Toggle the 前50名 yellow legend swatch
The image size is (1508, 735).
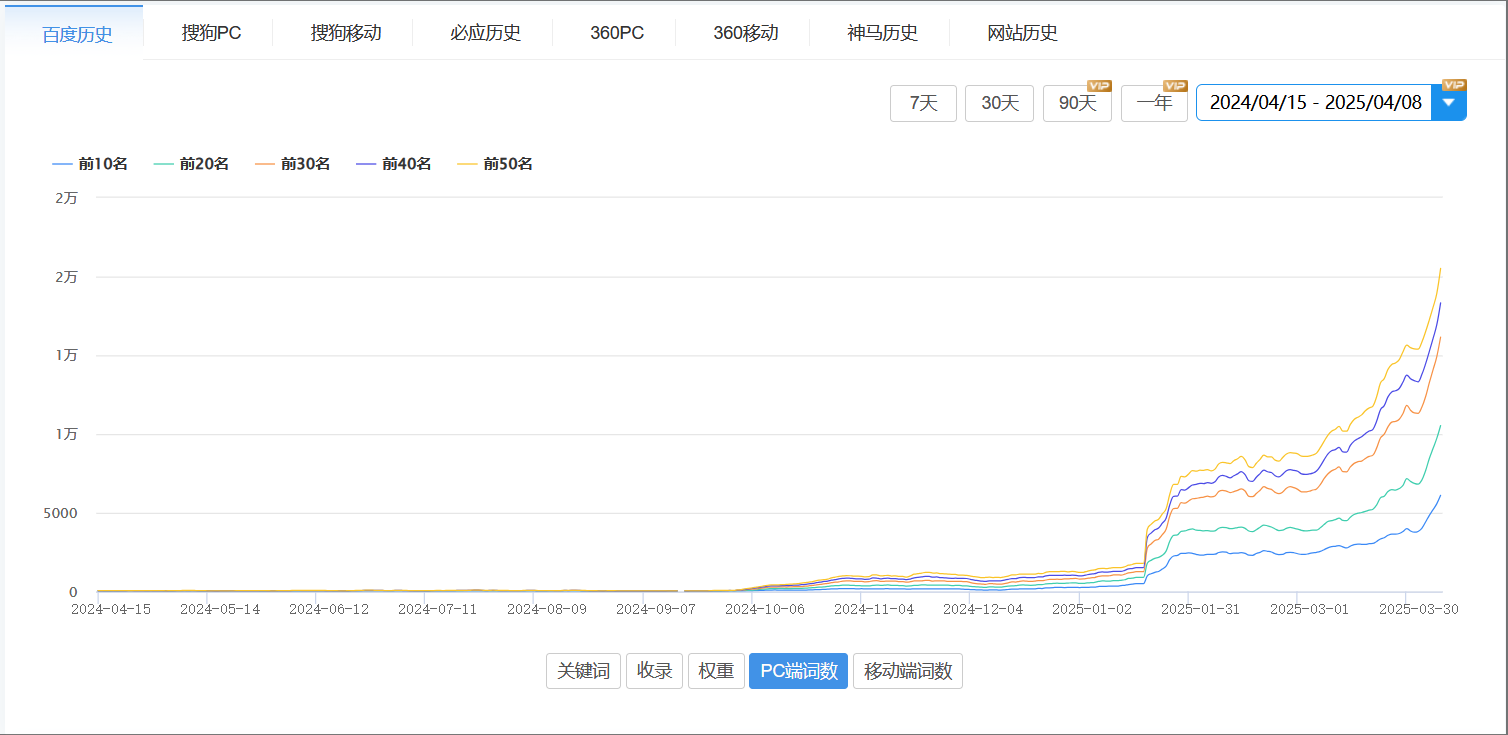coord(468,164)
